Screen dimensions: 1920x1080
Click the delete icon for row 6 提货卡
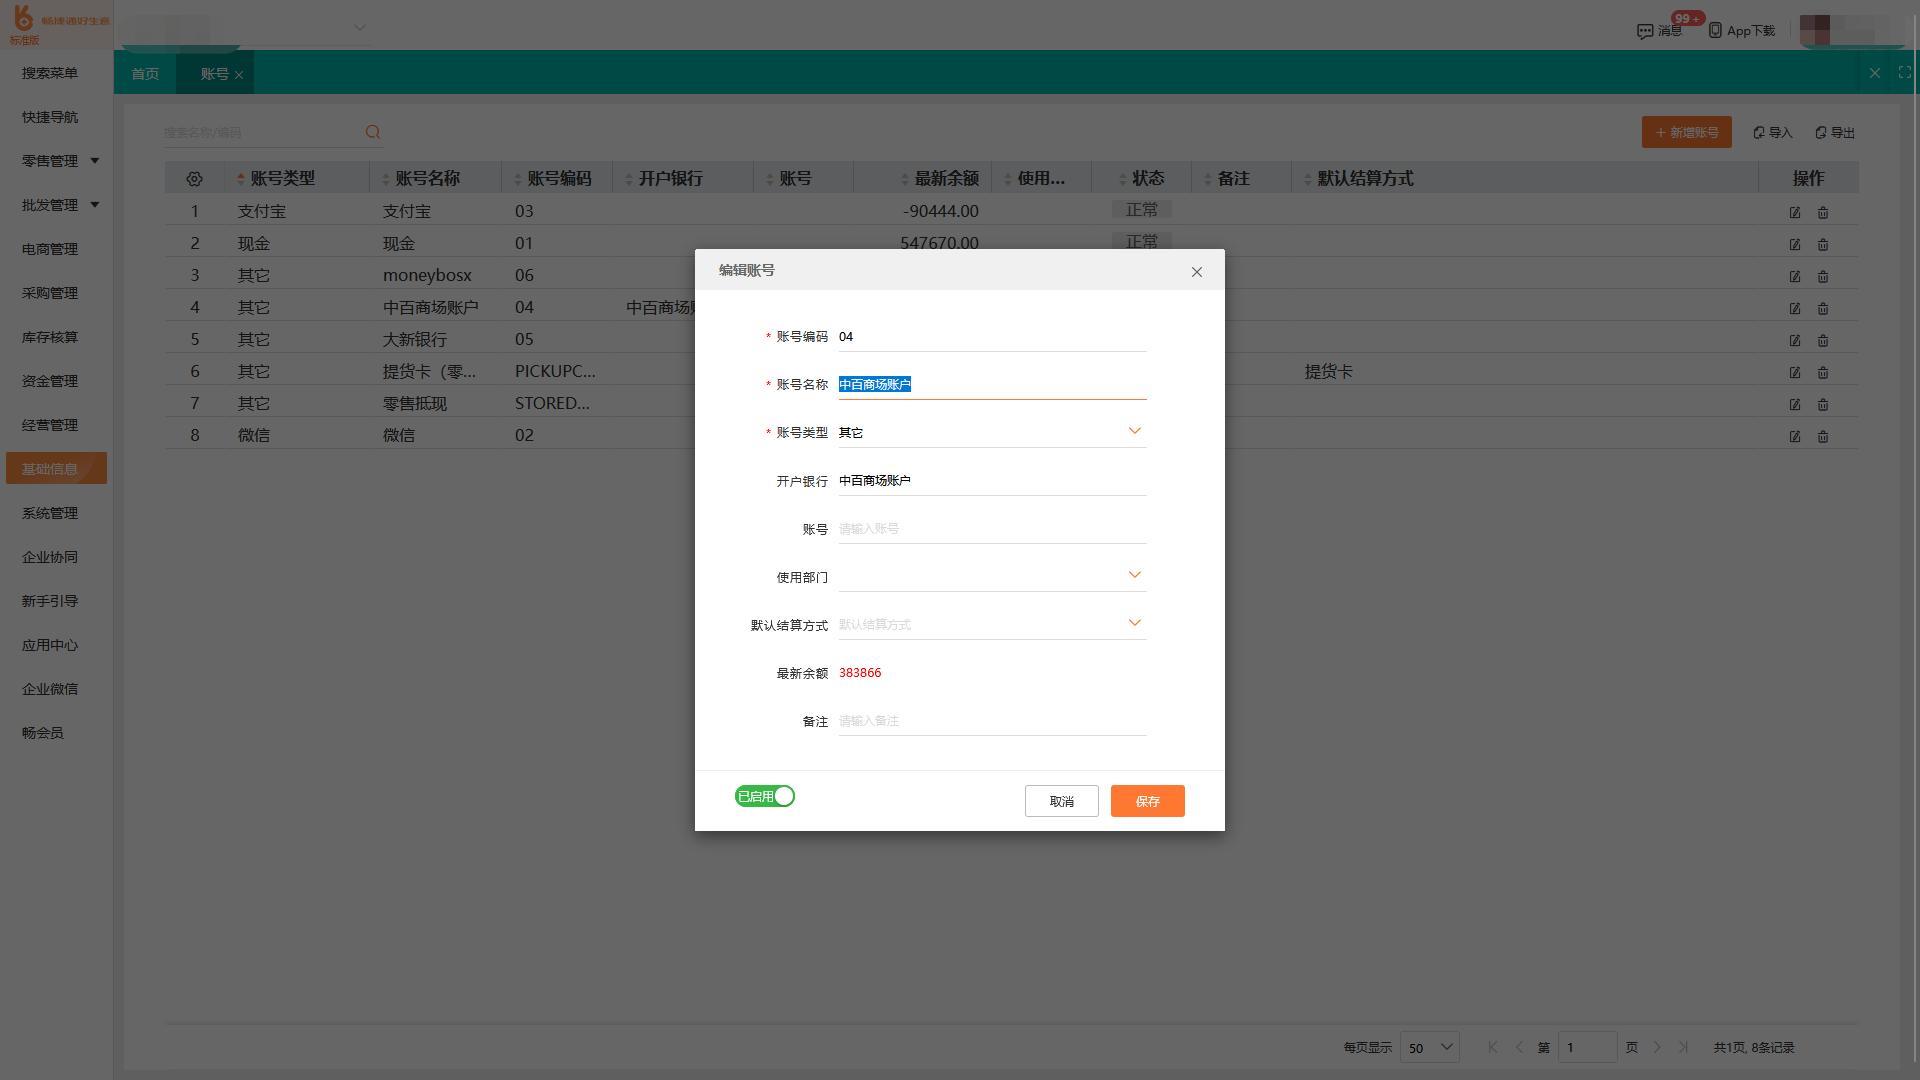coord(1824,372)
